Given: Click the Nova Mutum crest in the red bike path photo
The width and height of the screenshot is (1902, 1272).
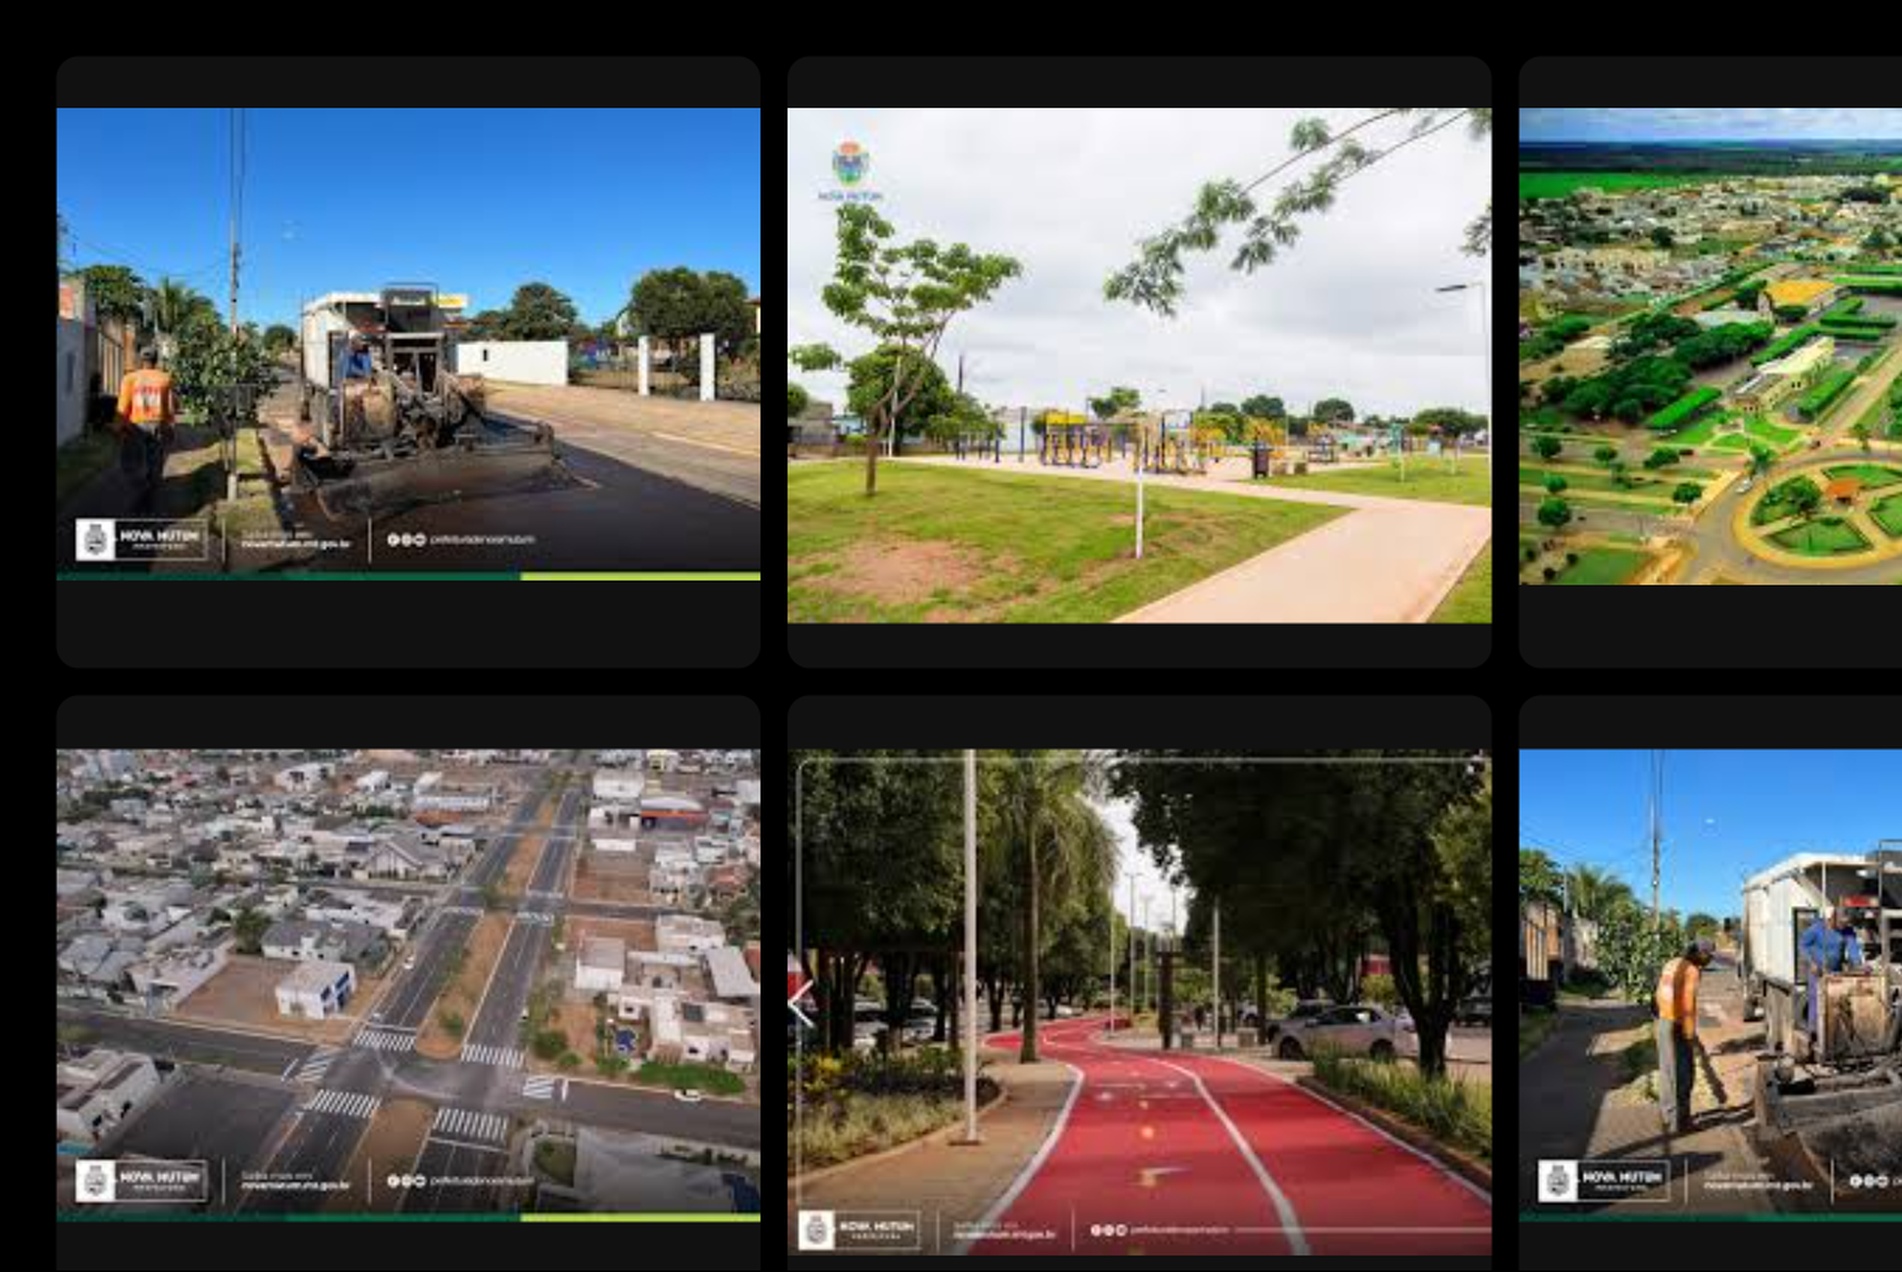Looking at the screenshot, I should (x=817, y=1230).
